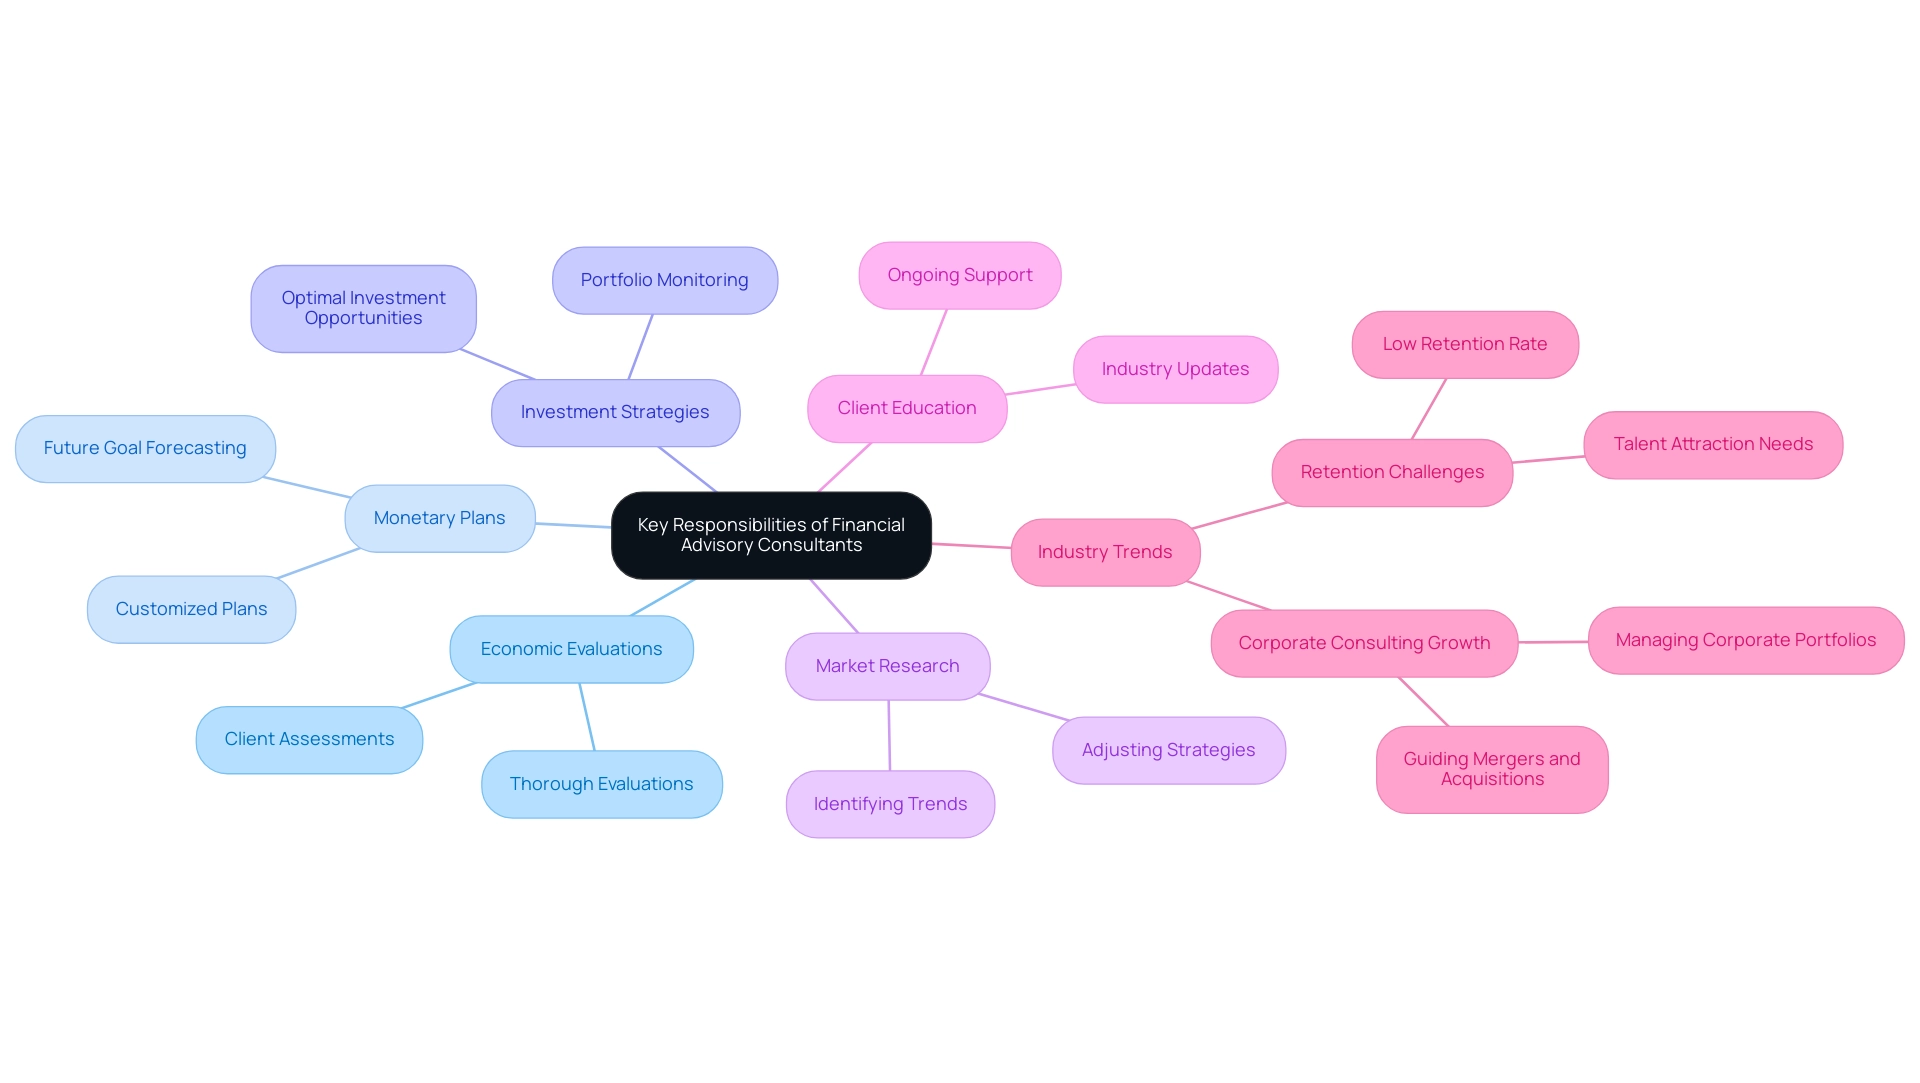Select the Economic Evaluations node
Screen dimensions: 1920x1083
pos(574,648)
